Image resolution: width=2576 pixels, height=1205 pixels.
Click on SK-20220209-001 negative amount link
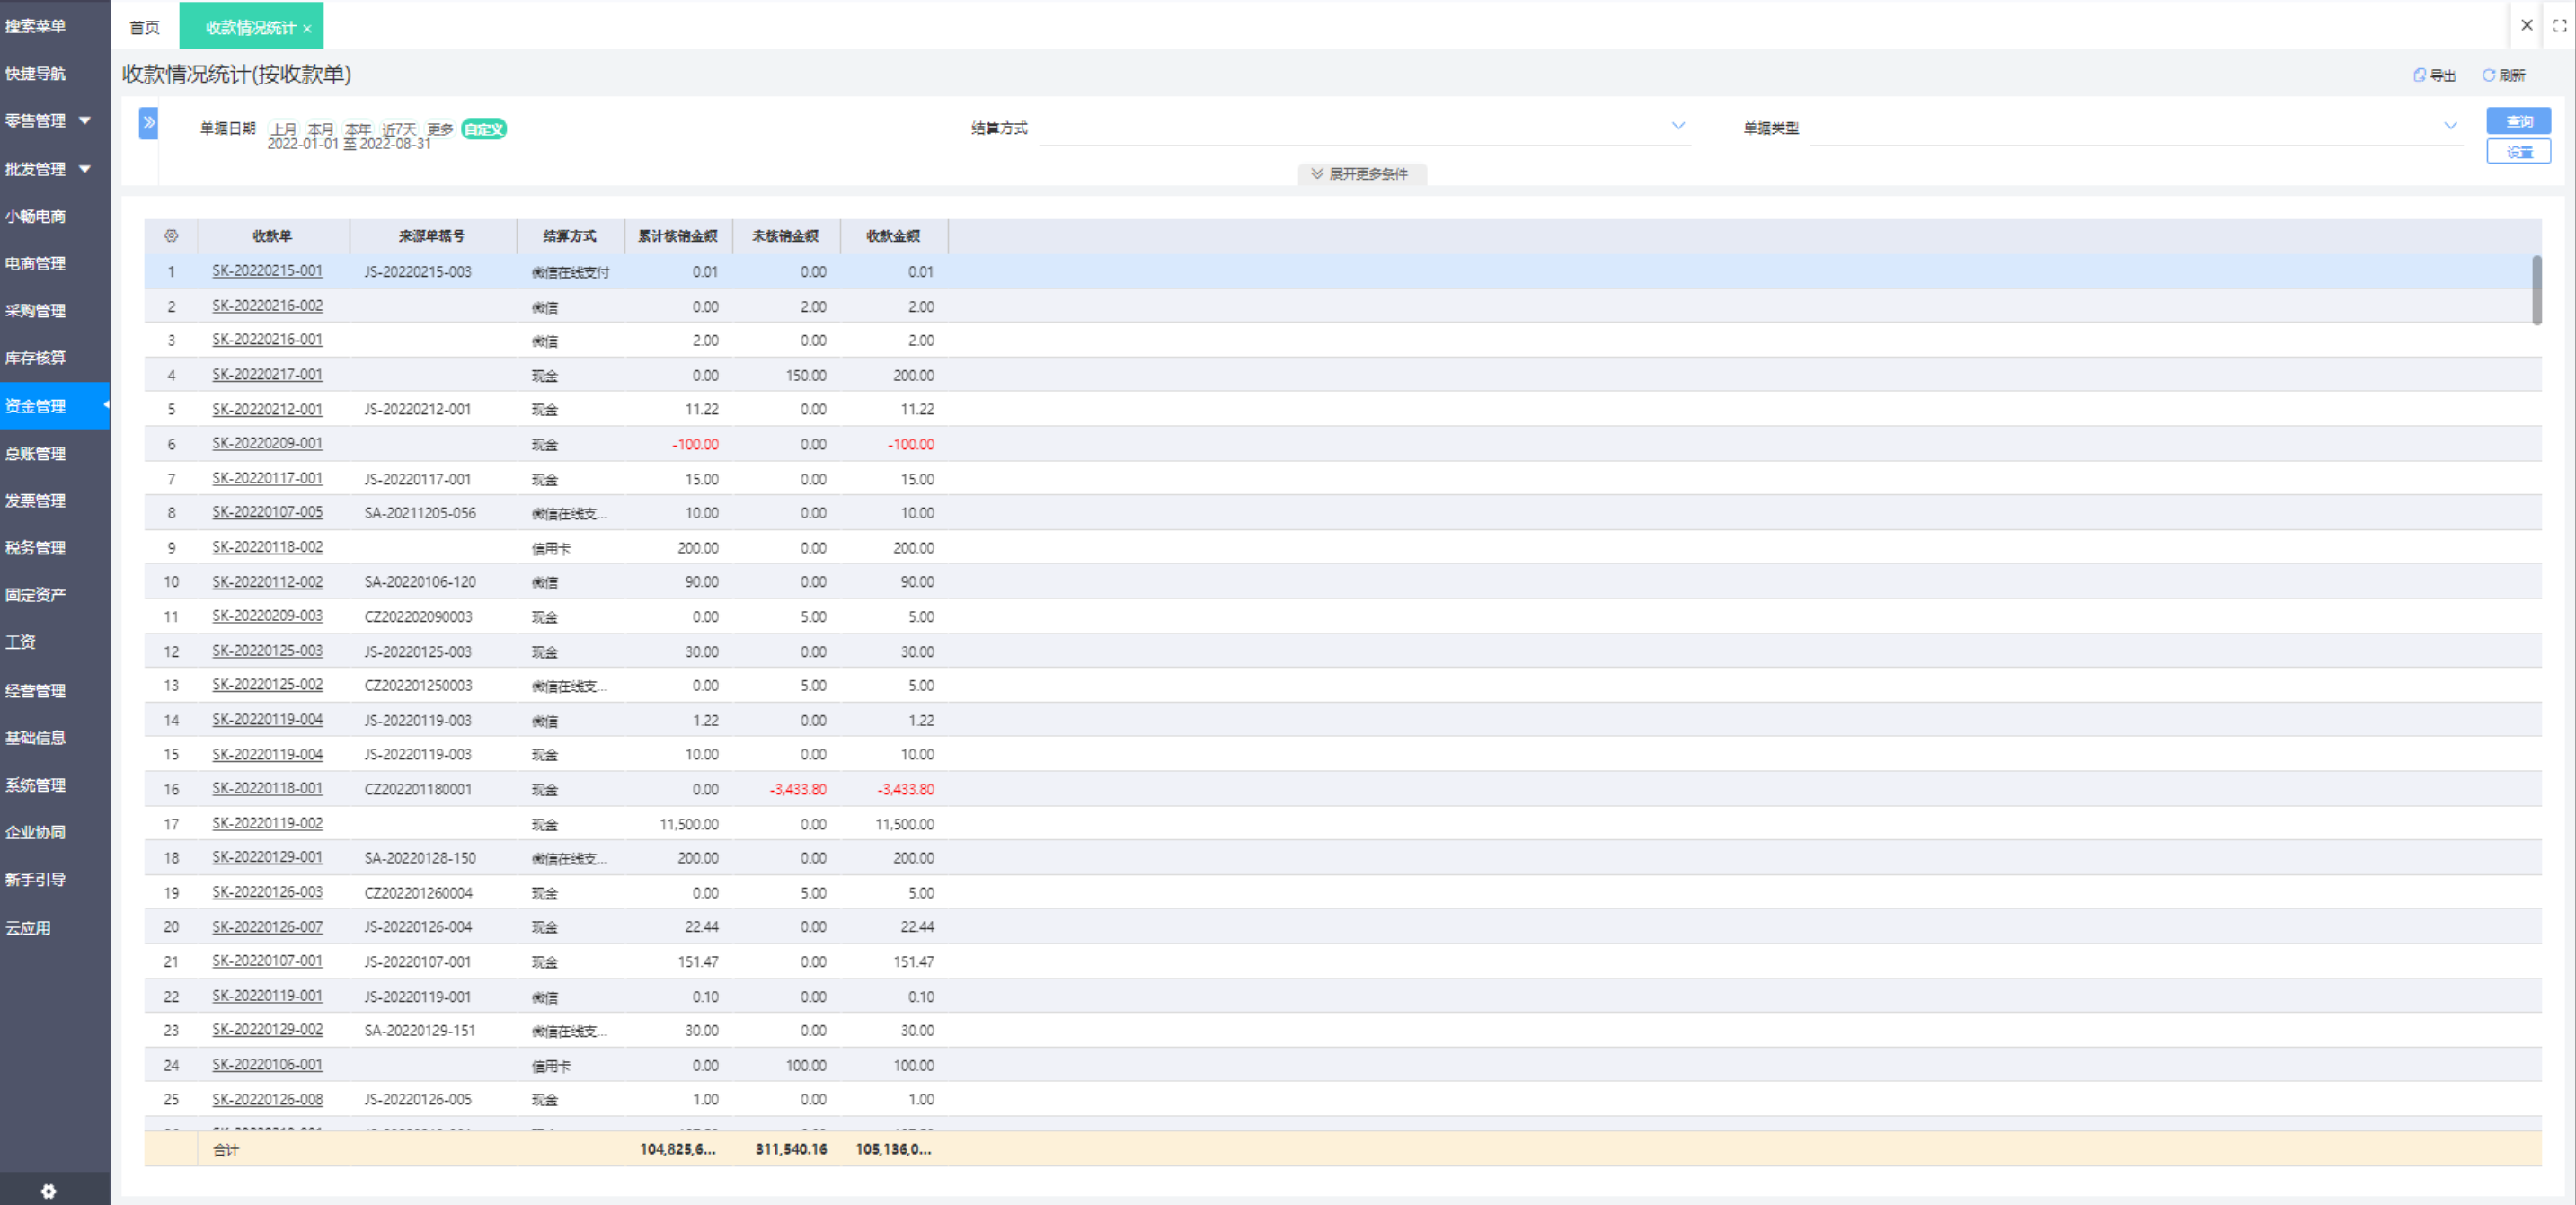(x=268, y=444)
